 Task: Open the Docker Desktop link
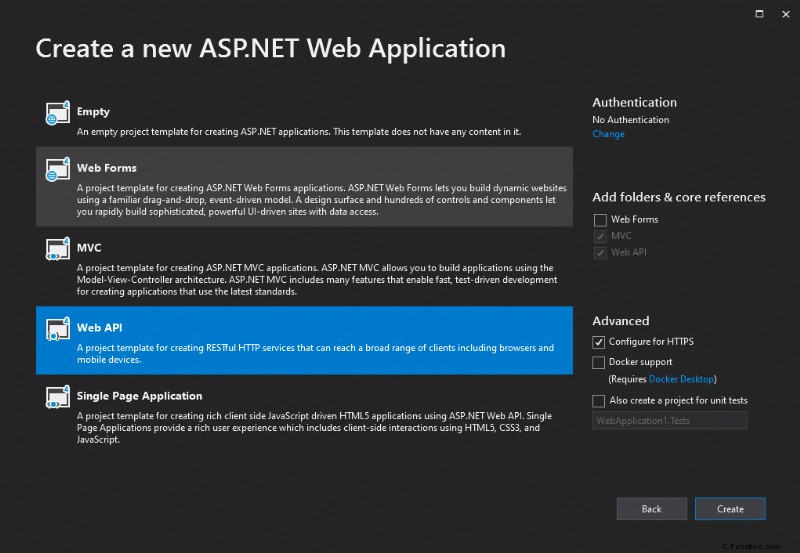681,379
